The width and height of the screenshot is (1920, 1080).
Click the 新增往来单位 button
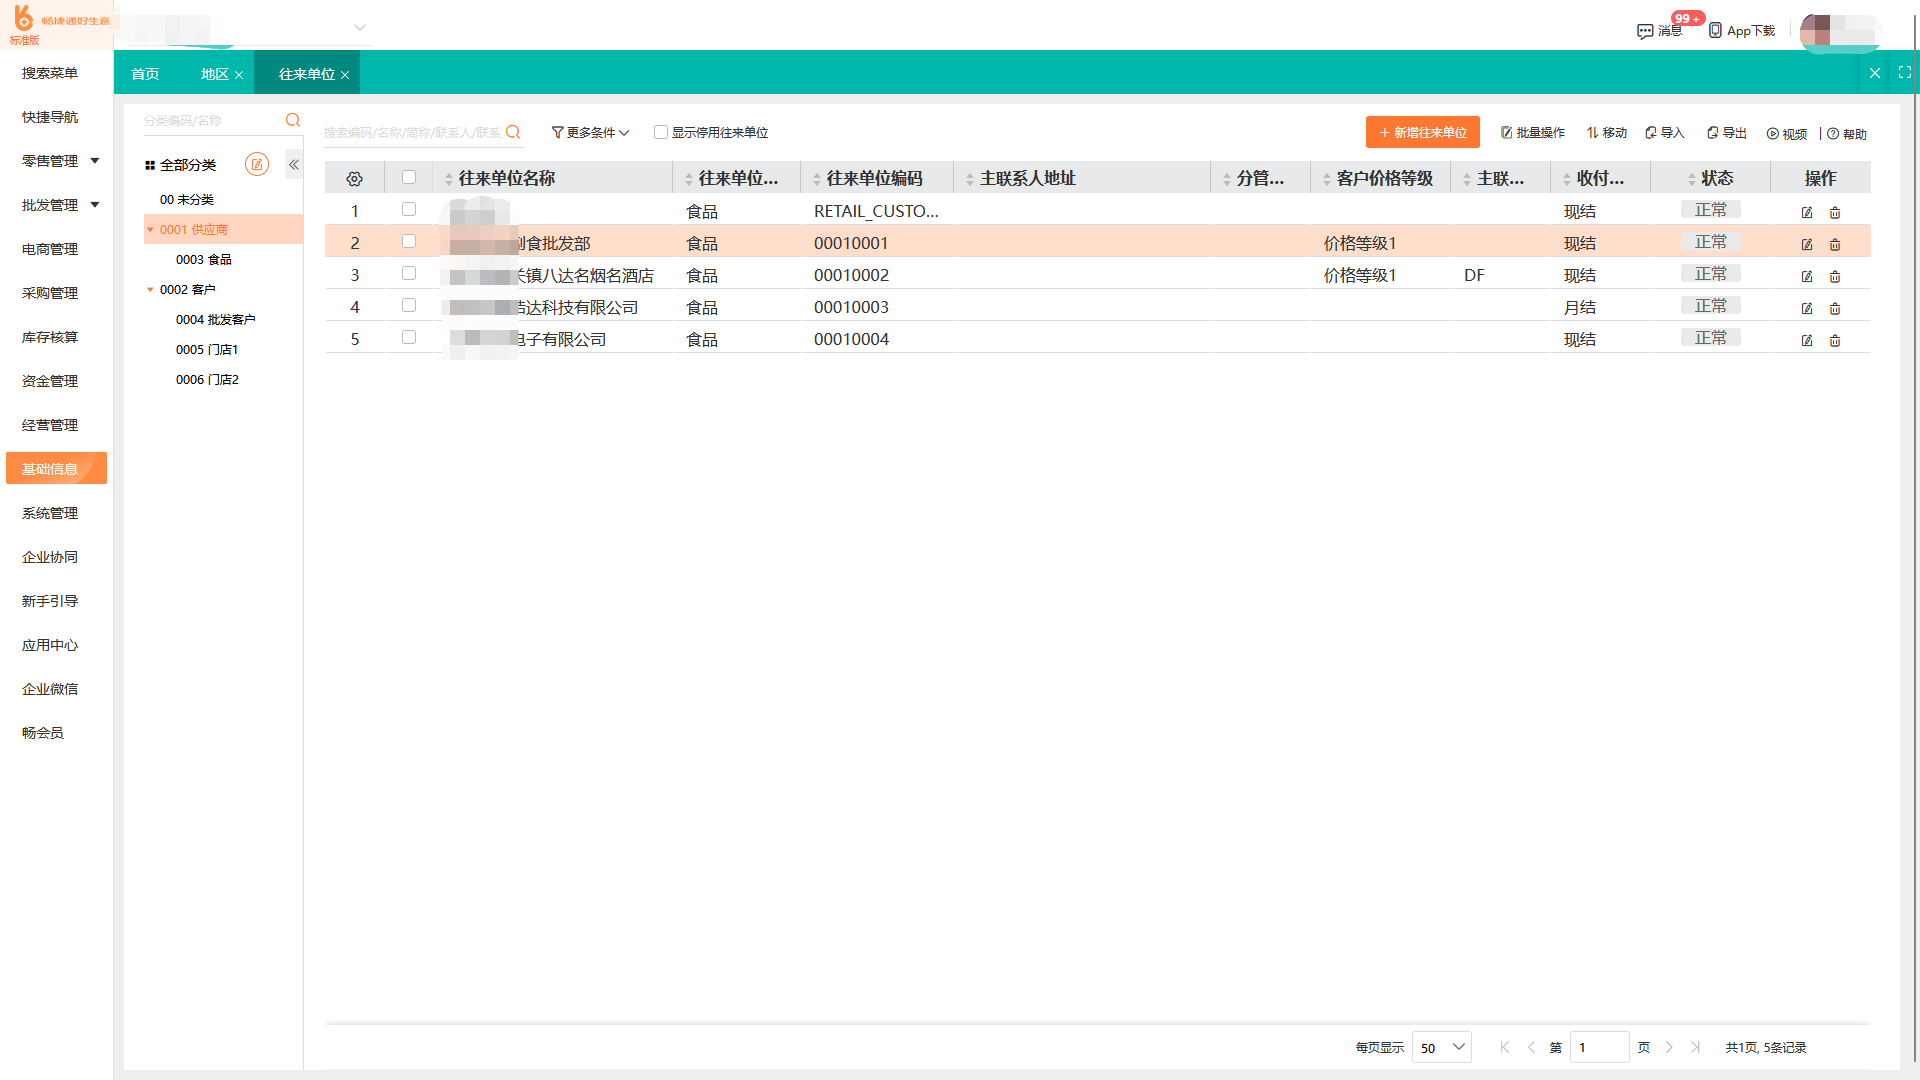point(1425,131)
